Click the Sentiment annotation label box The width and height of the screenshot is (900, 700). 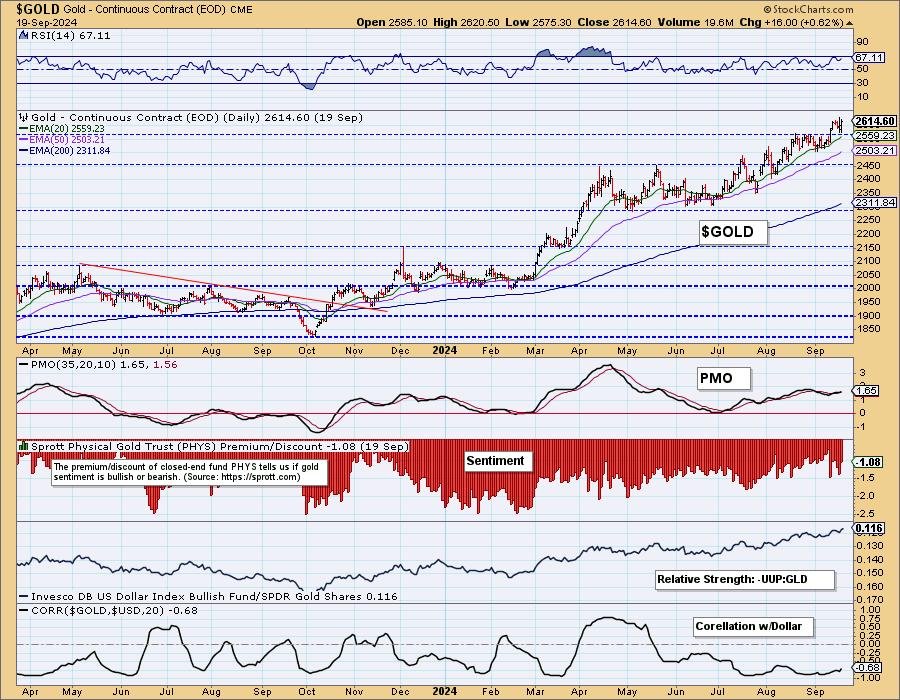(496, 461)
